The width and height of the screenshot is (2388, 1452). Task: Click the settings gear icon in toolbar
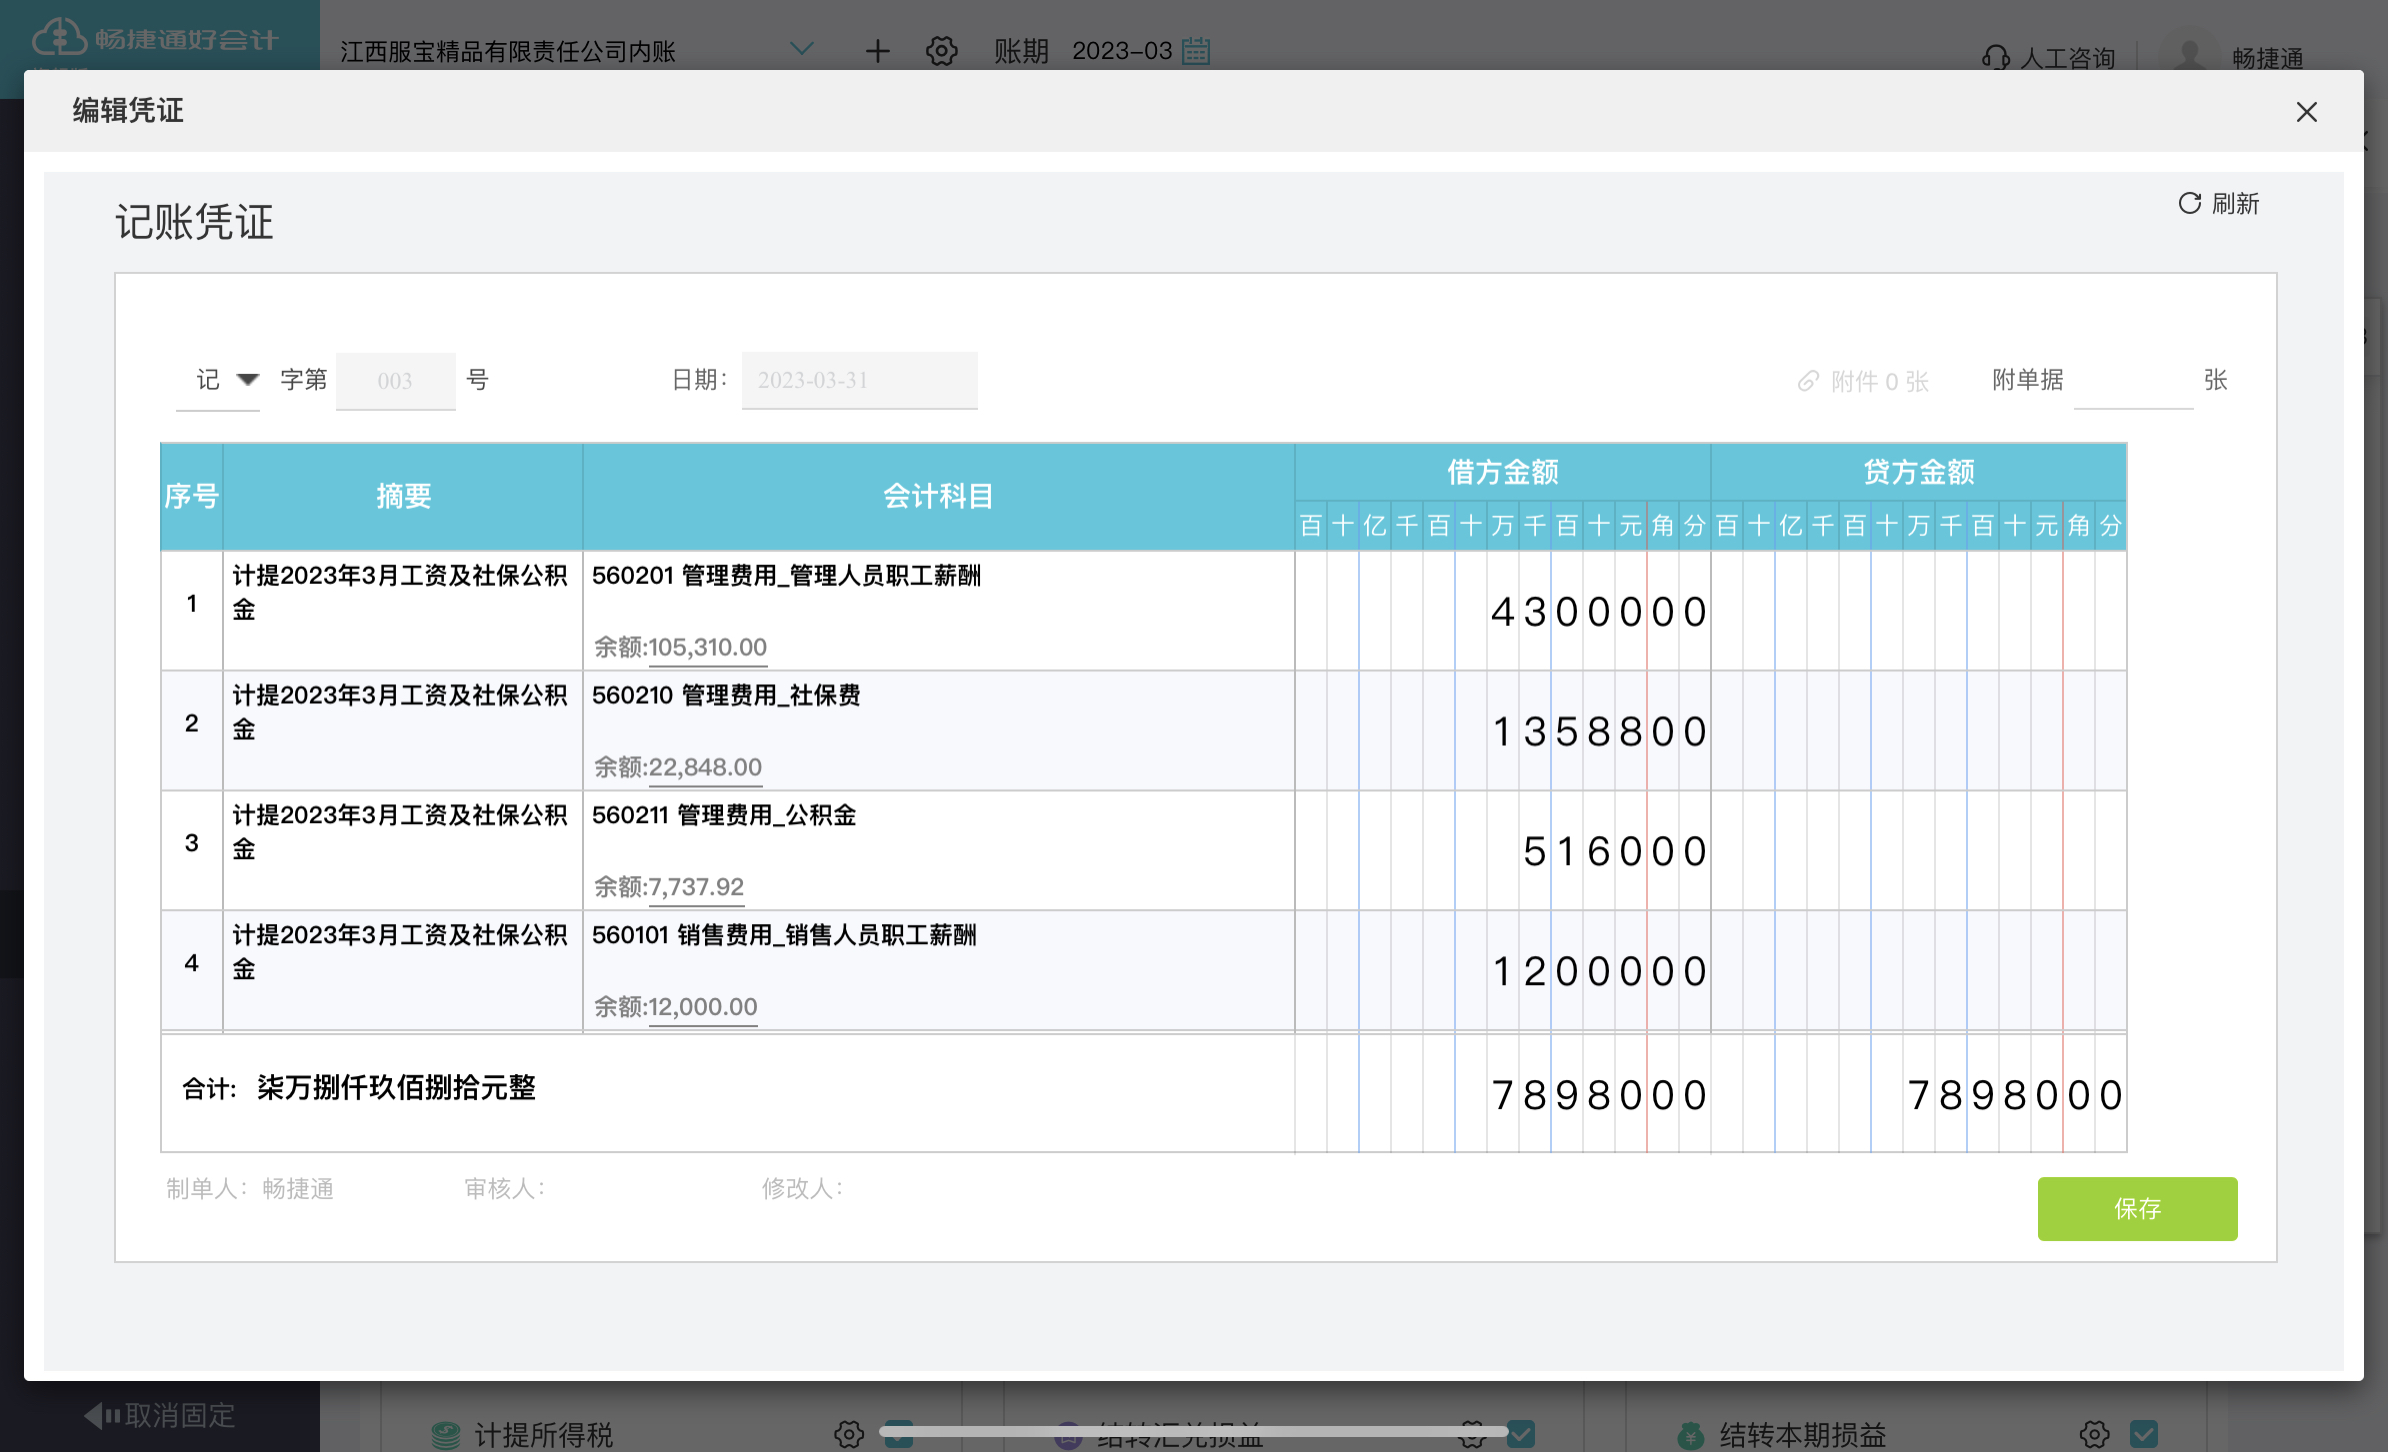click(x=940, y=49)
